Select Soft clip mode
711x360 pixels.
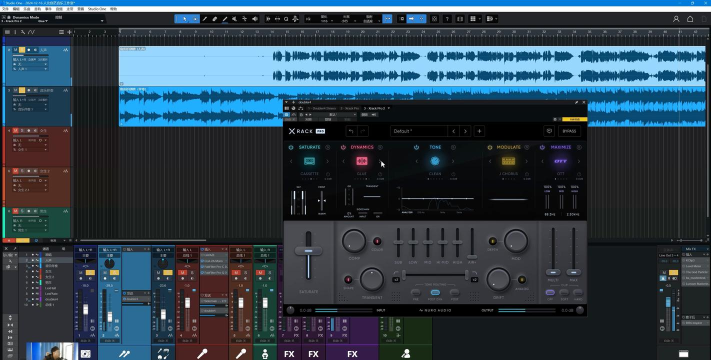(564, 292)
